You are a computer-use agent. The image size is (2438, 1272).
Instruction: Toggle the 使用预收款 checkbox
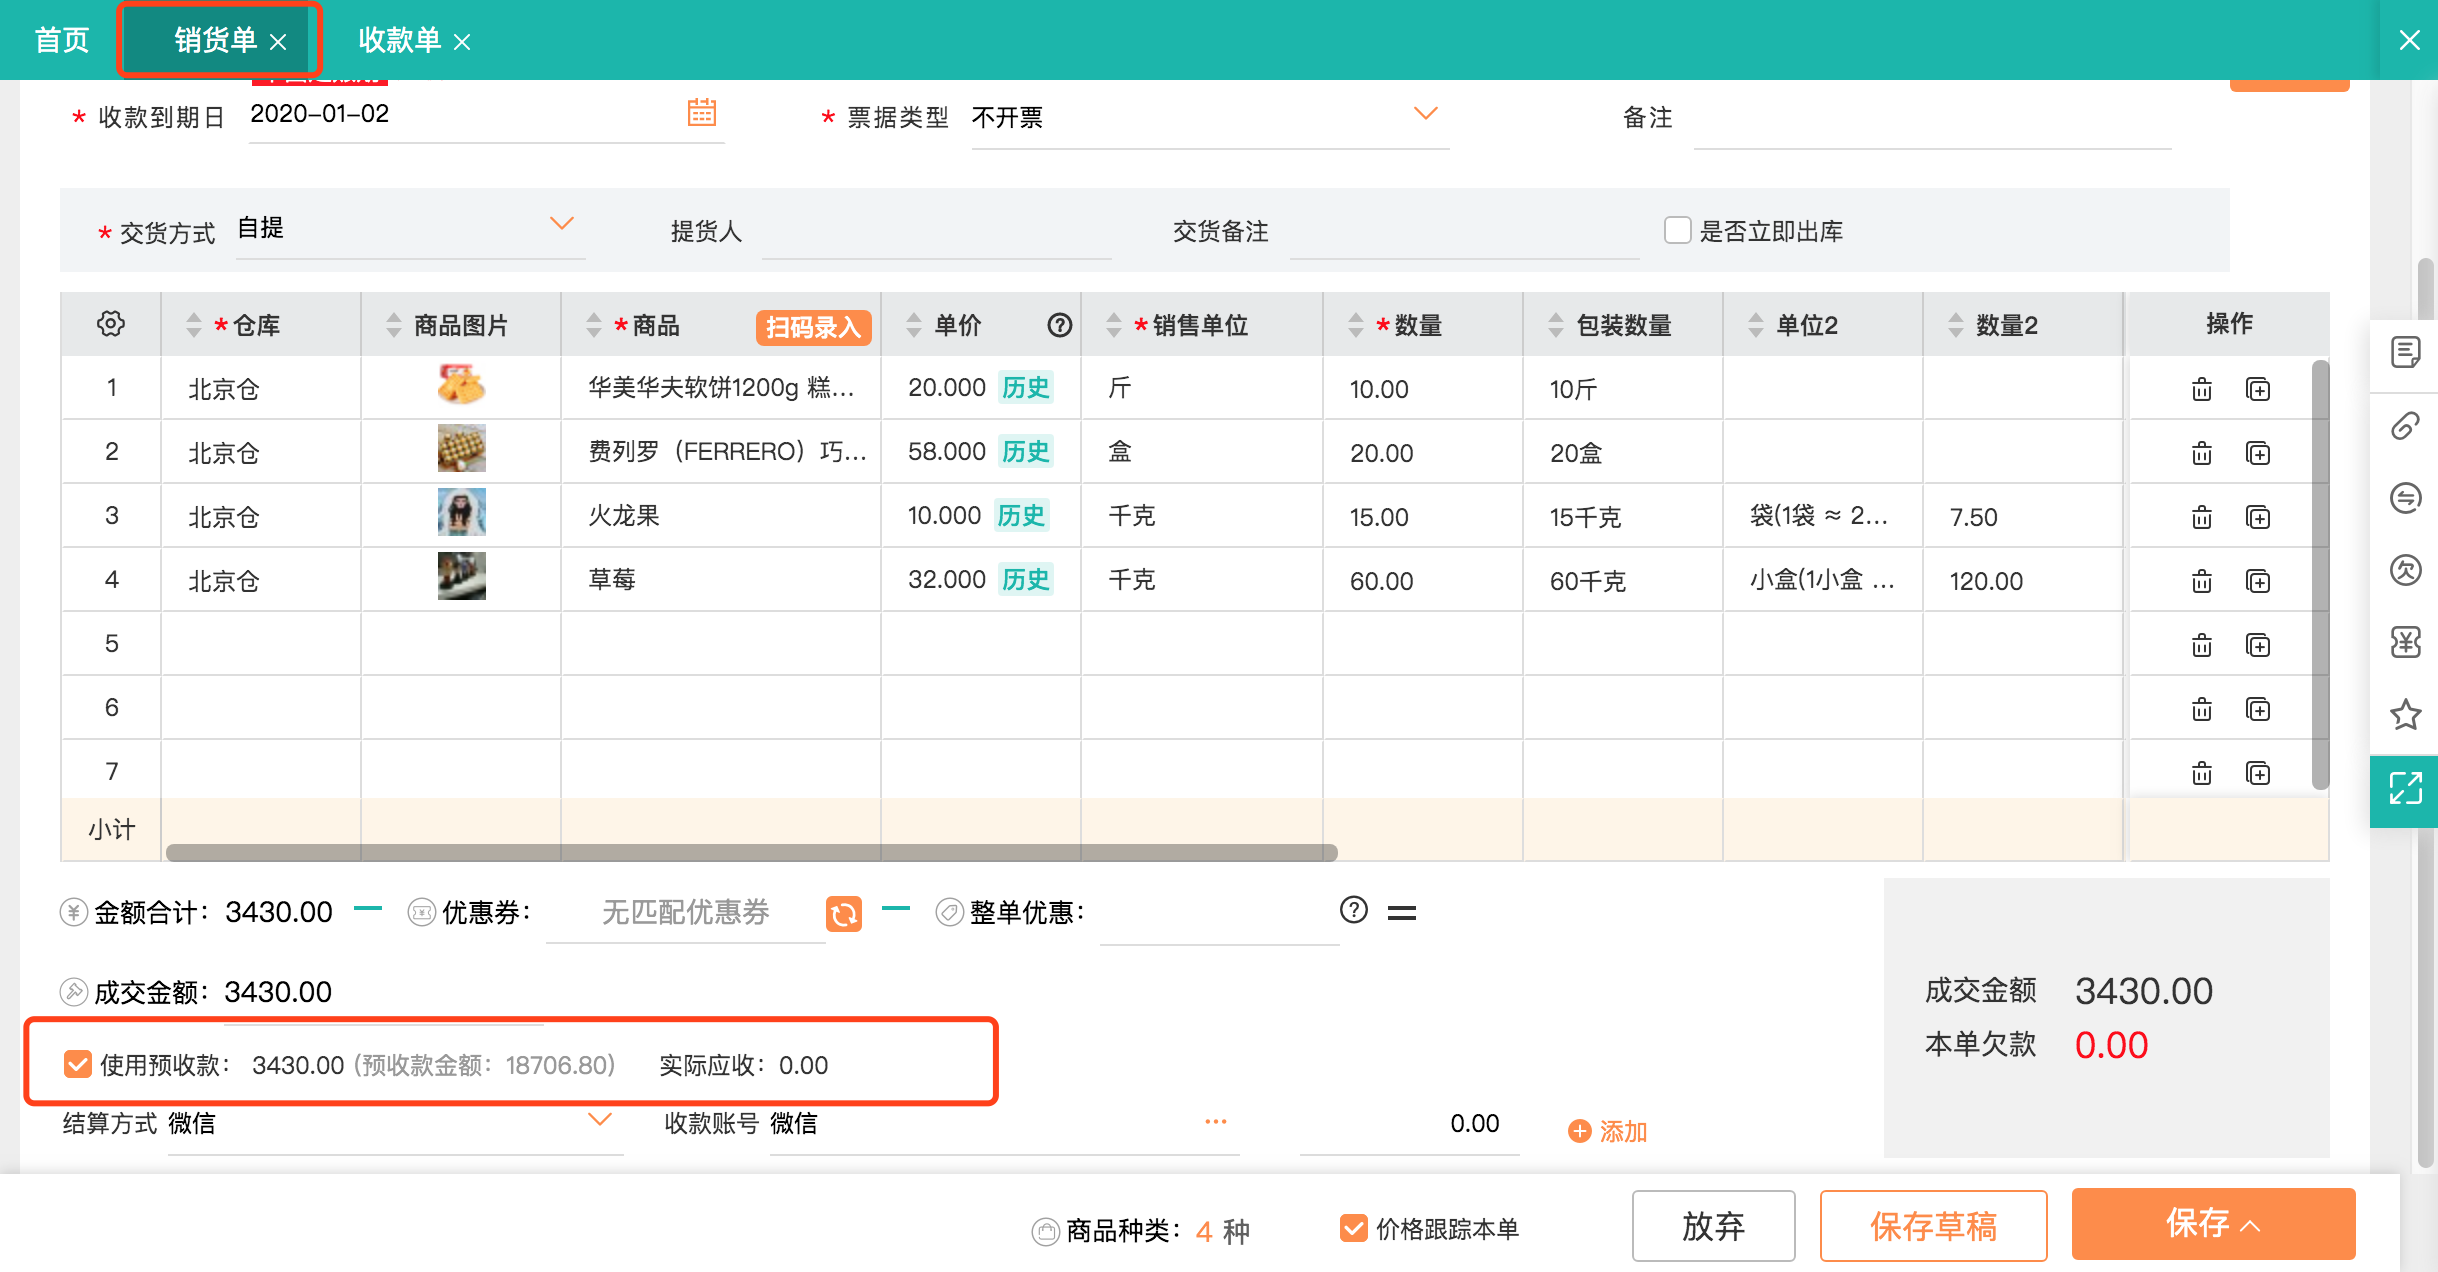coord(76,1064)
